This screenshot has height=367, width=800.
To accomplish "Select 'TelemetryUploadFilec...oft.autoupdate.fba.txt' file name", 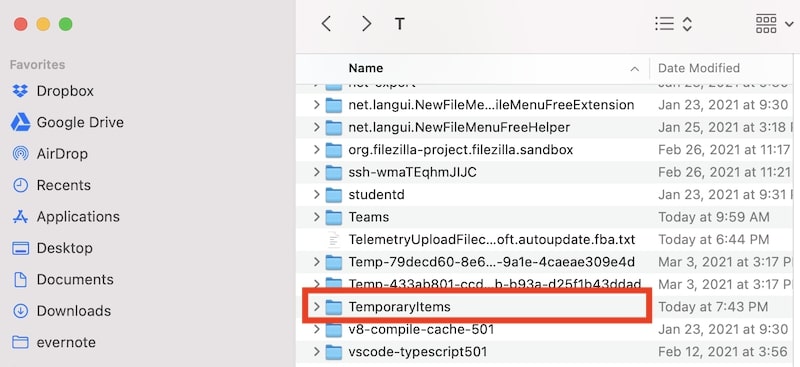I will coord(492,239).
